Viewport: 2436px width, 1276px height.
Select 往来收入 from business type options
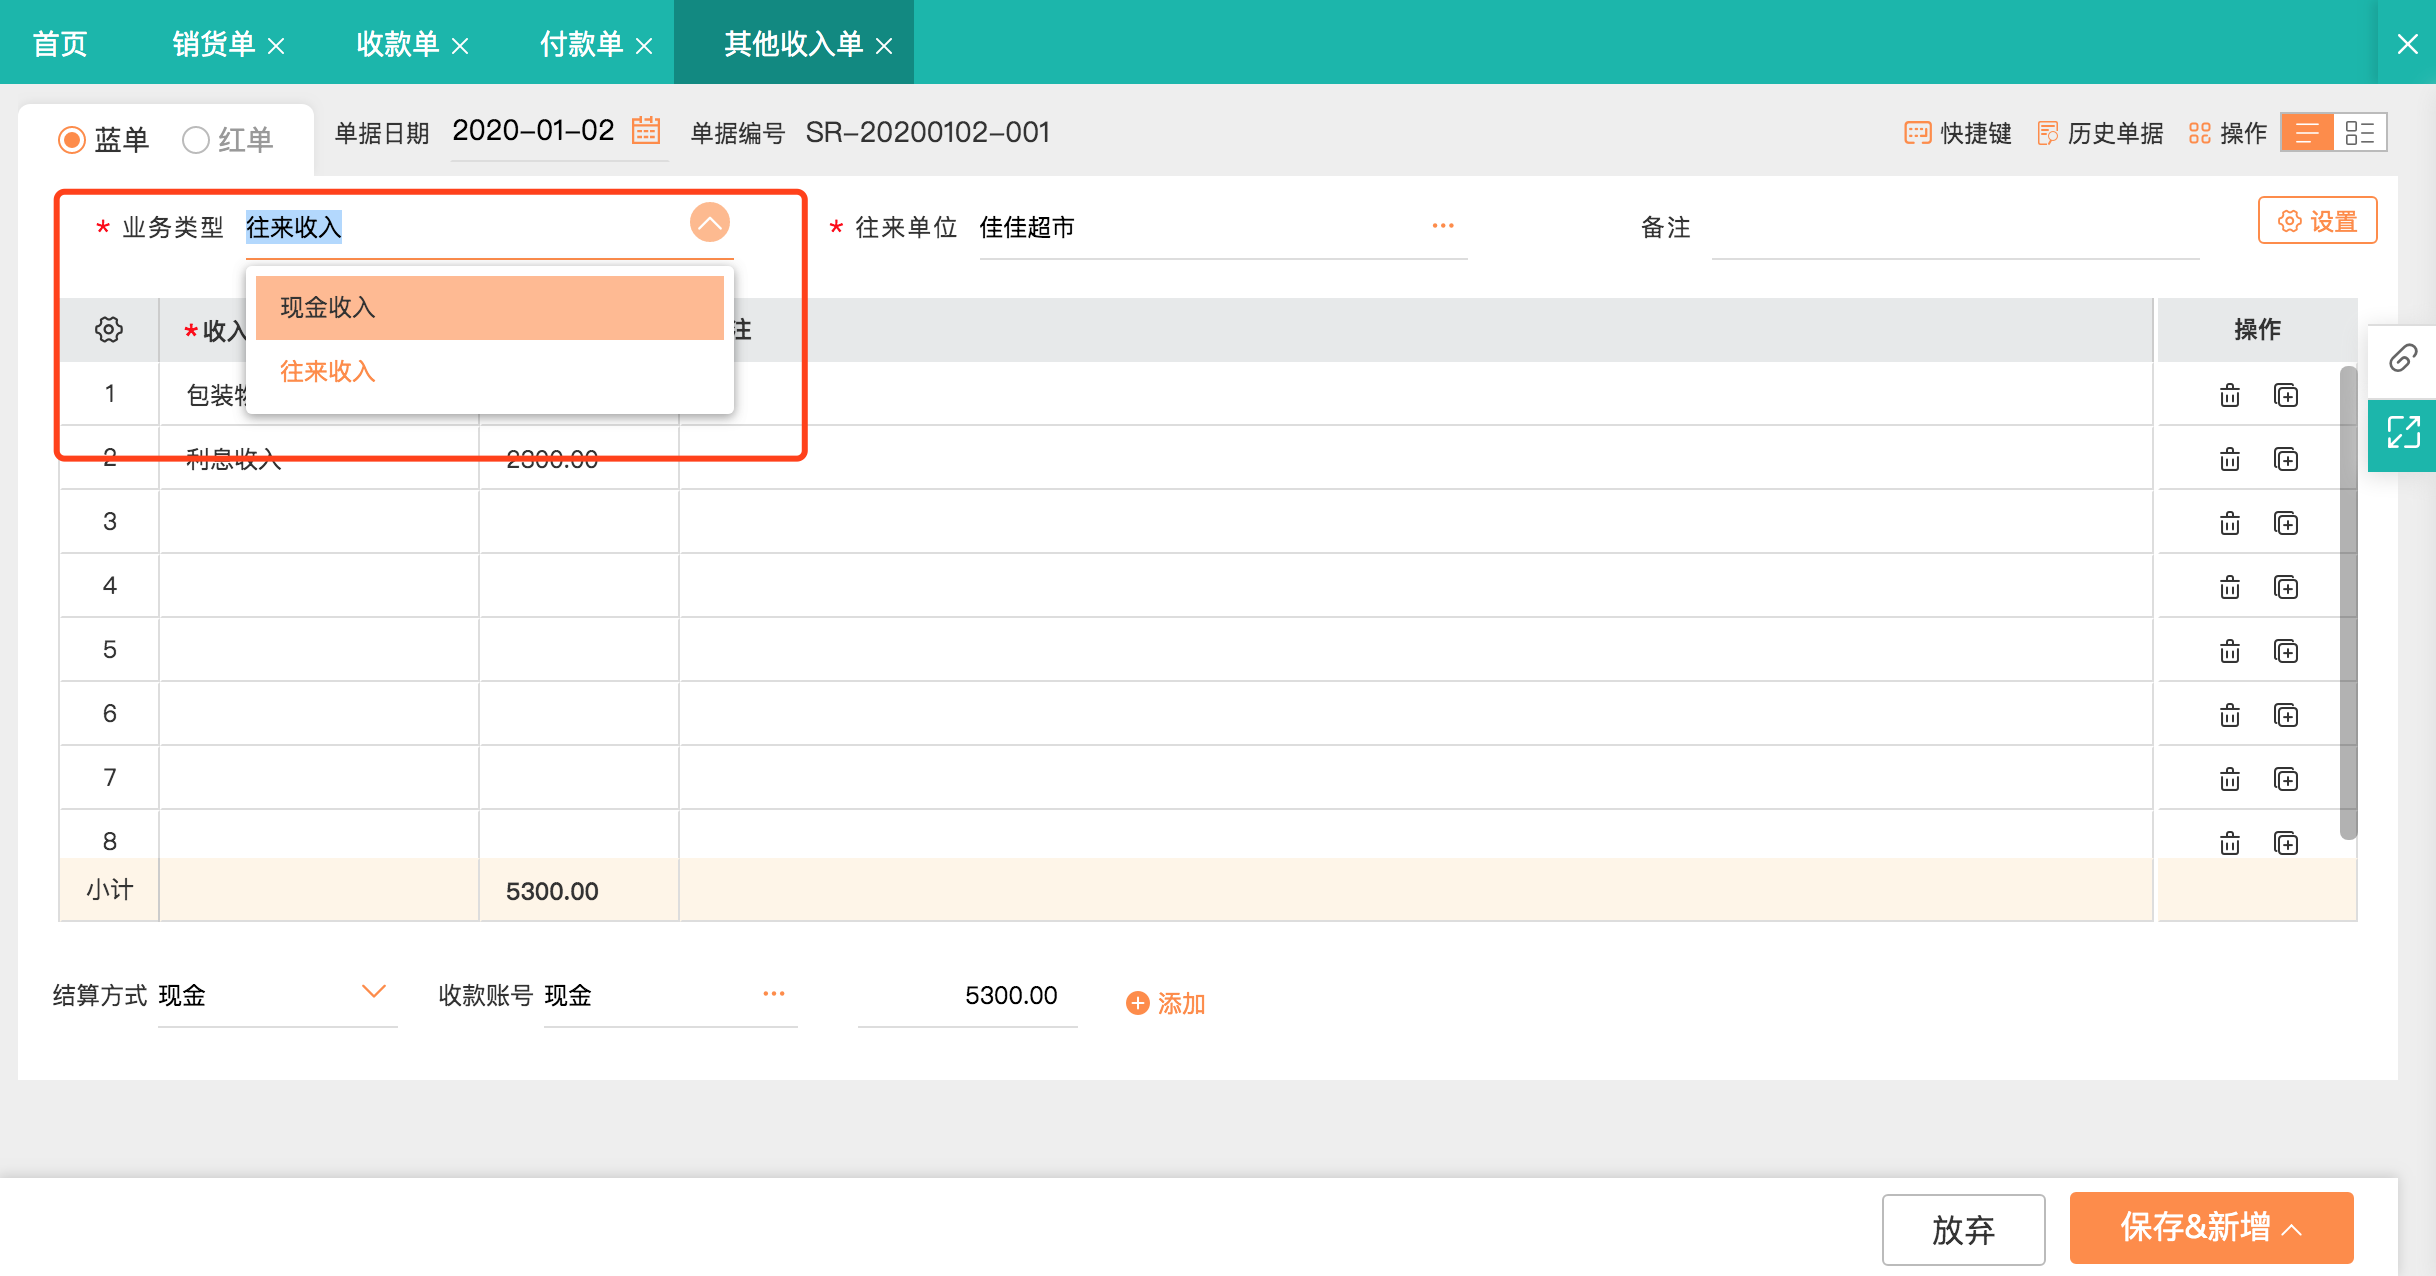coord(330,371)
